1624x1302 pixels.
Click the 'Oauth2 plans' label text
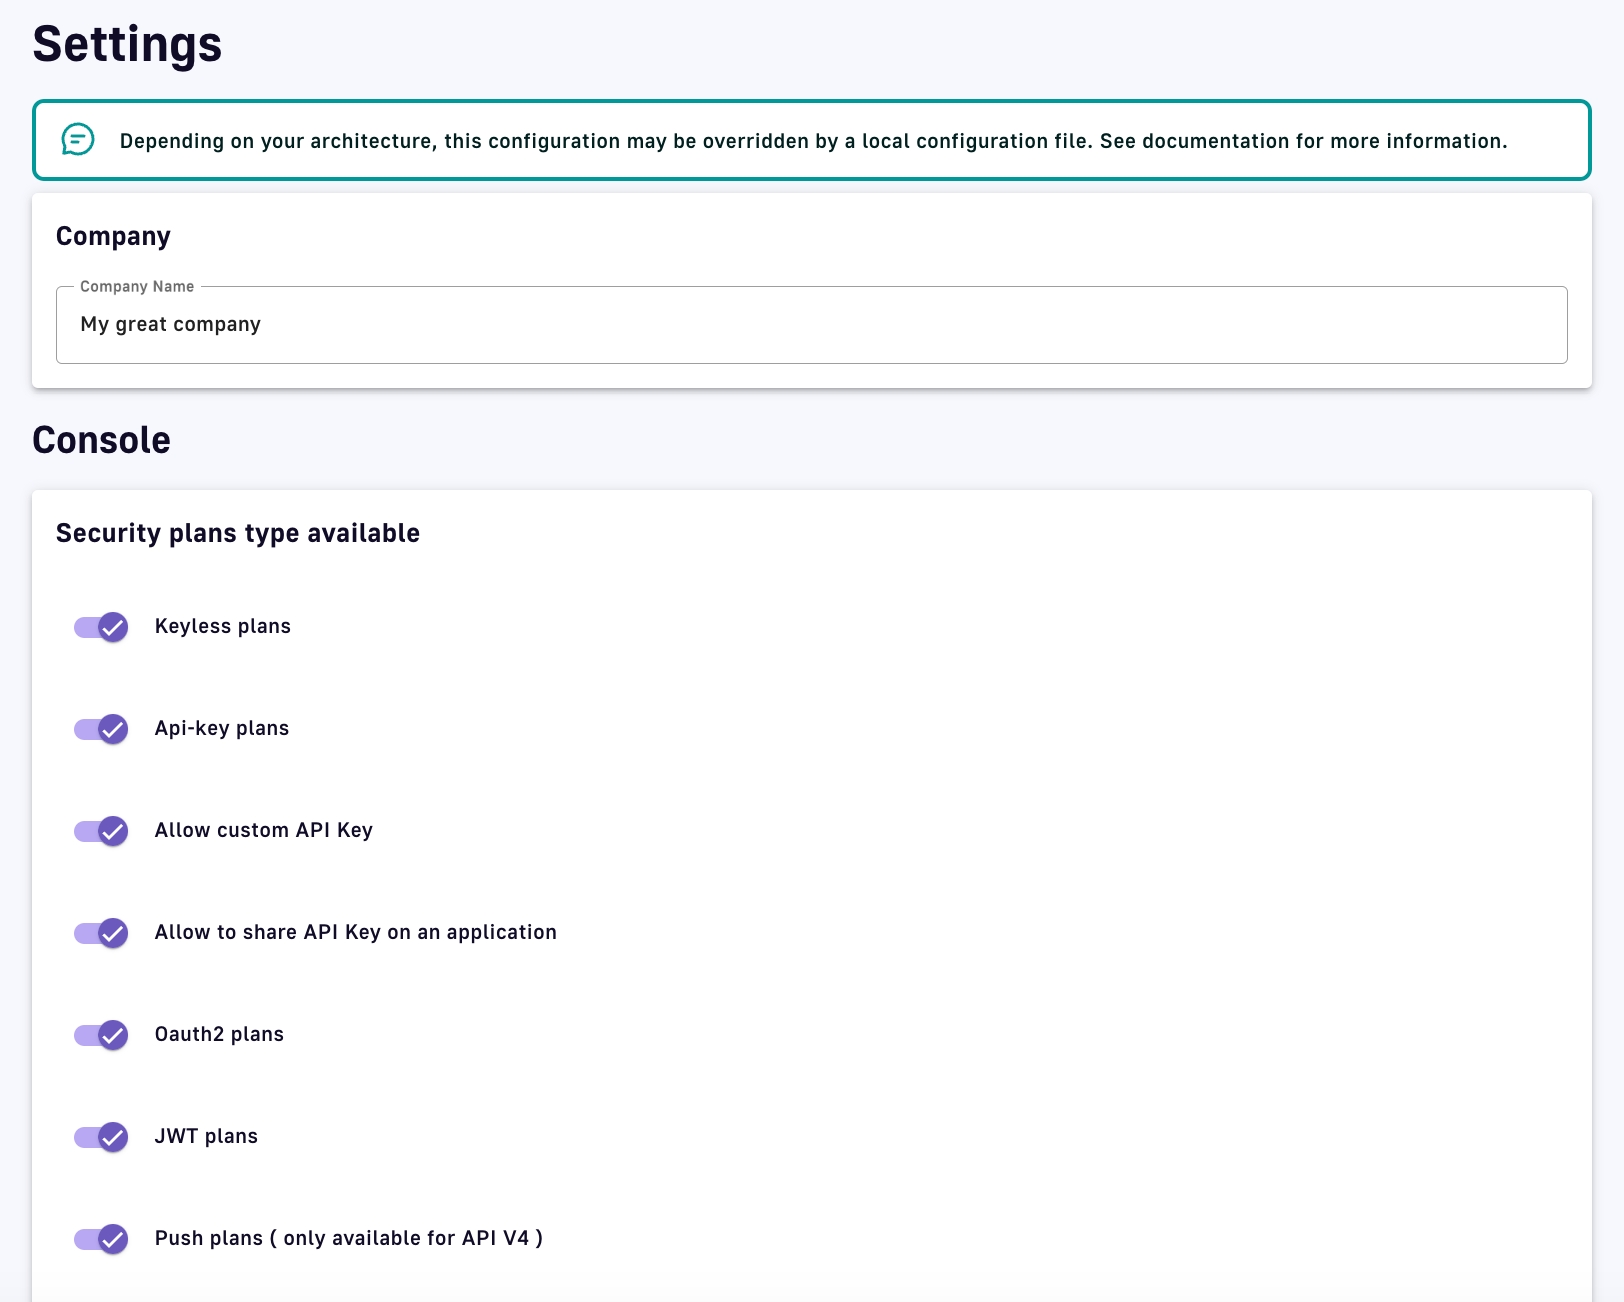pos(219,1035)
